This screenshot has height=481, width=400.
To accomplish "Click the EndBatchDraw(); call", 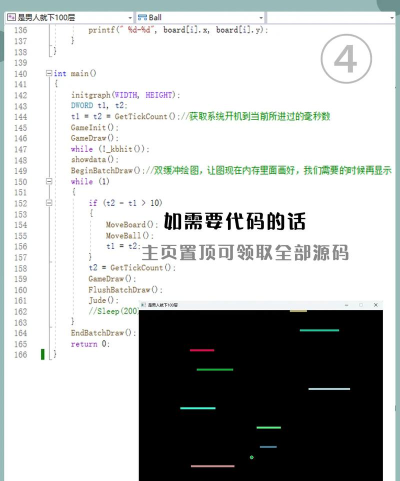I will pyautogui.click(x=103, y=333).
